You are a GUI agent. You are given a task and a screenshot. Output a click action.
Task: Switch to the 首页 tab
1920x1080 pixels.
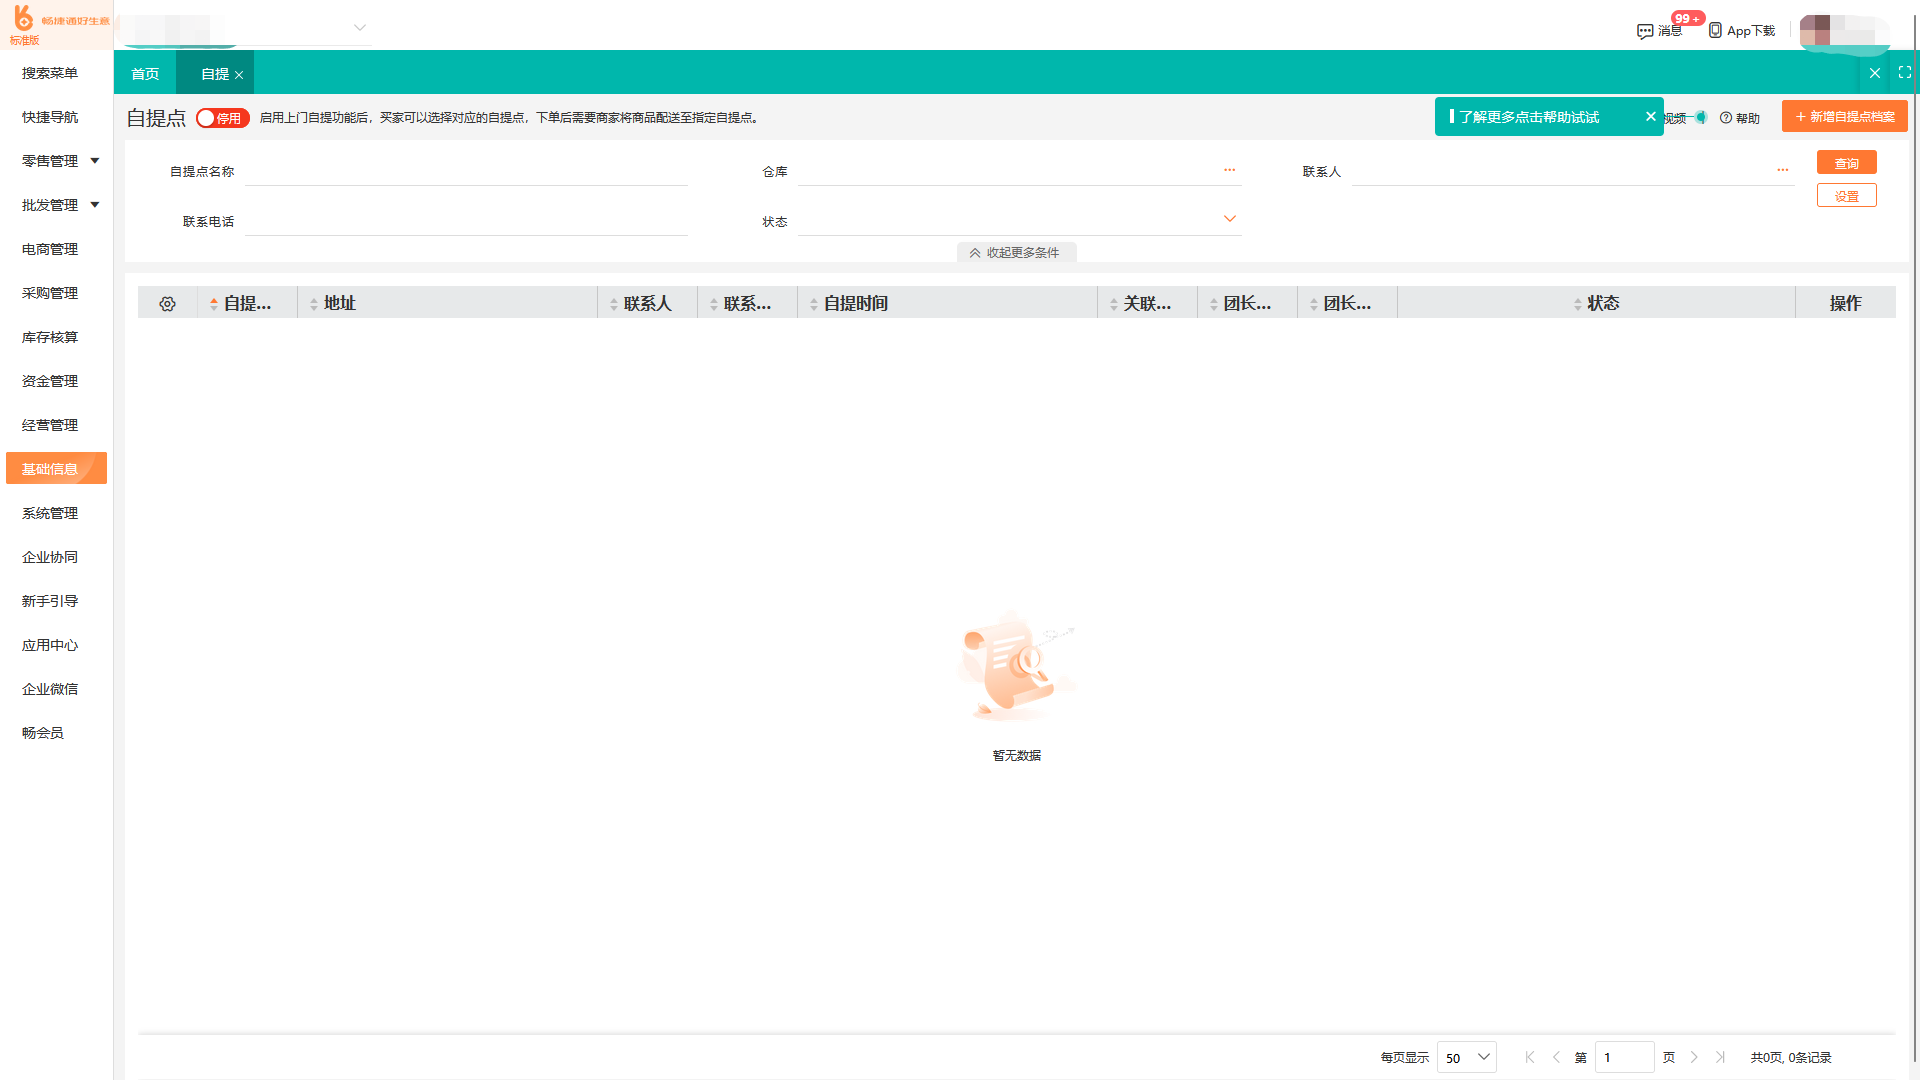click(x=144, y=73)
